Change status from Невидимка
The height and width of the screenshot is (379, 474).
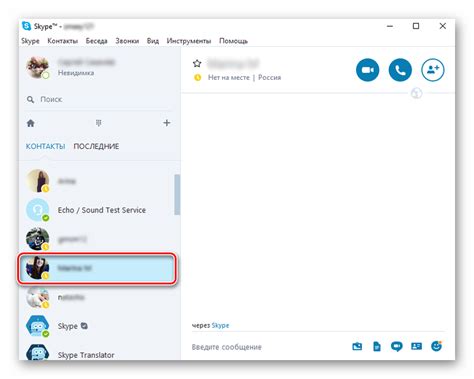pos(76,73)
